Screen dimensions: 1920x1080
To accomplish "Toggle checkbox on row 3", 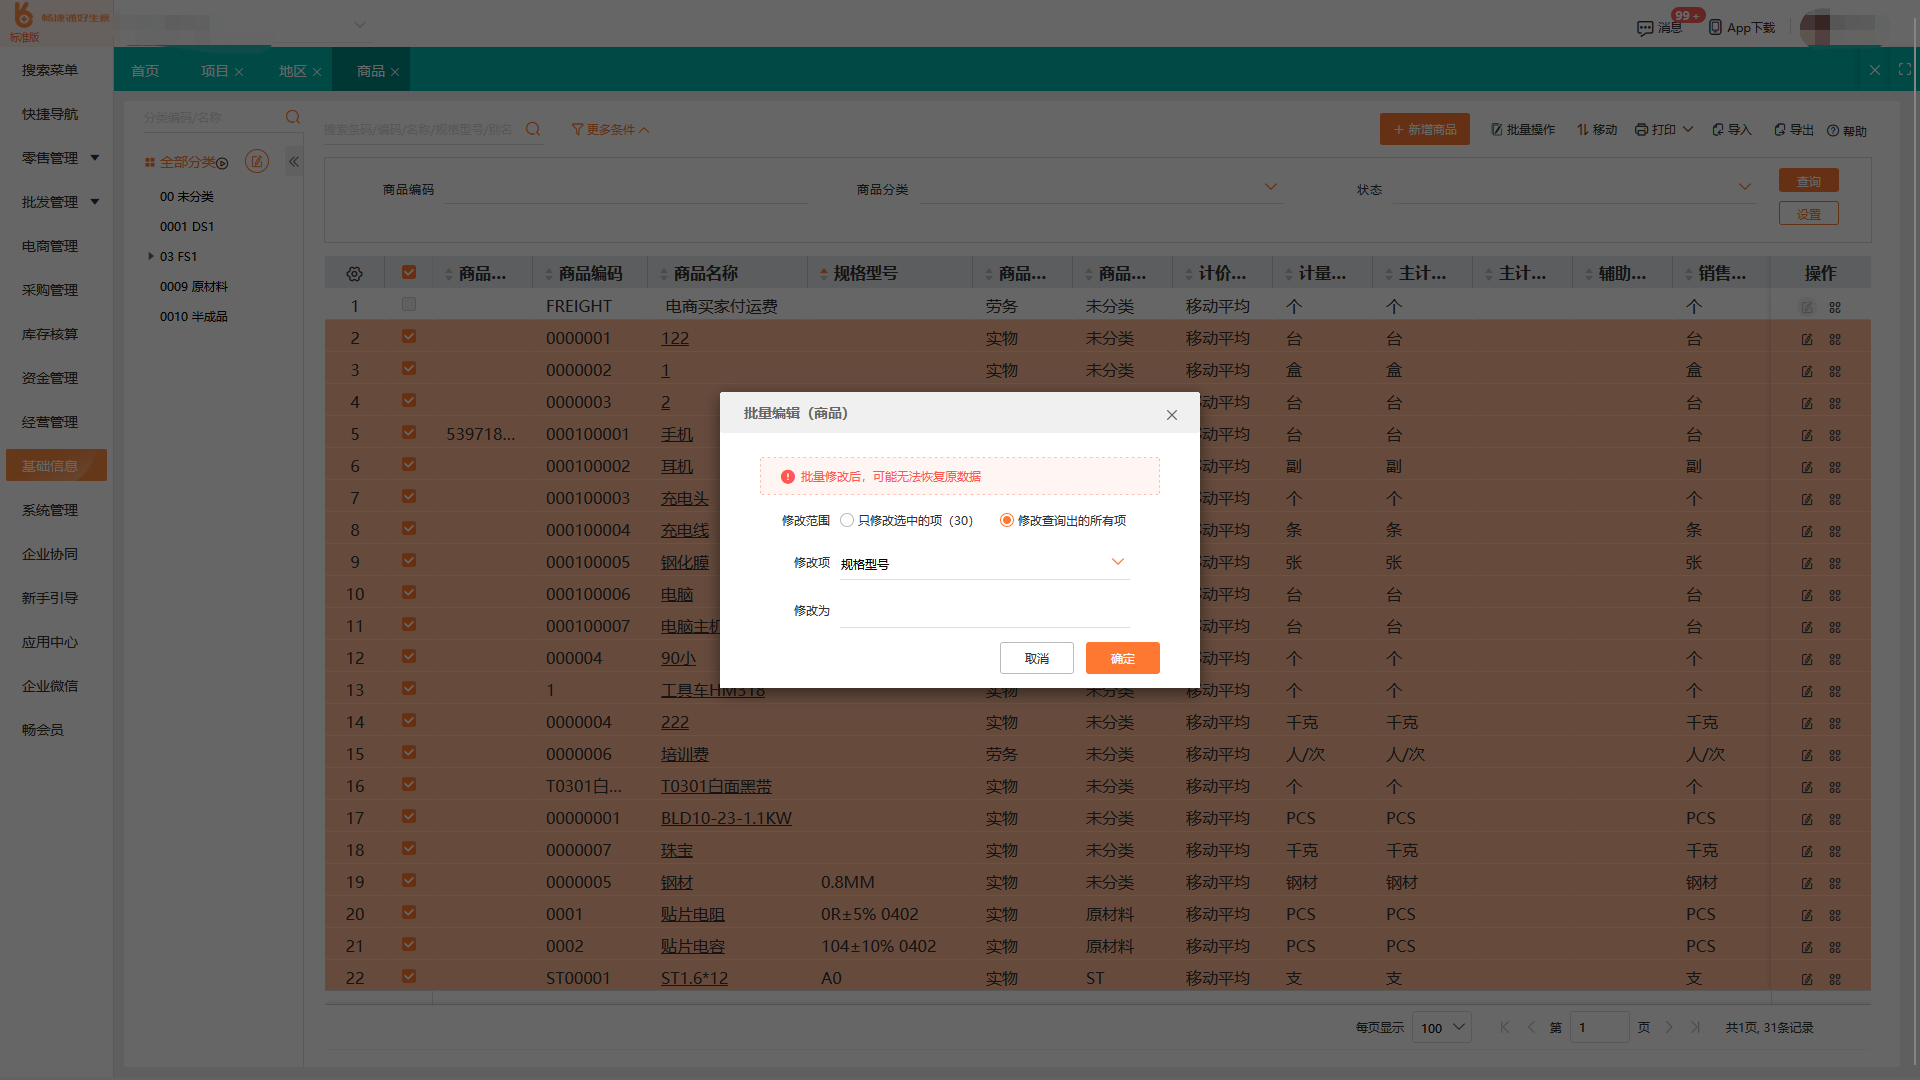I will click(x=410, y=369).
